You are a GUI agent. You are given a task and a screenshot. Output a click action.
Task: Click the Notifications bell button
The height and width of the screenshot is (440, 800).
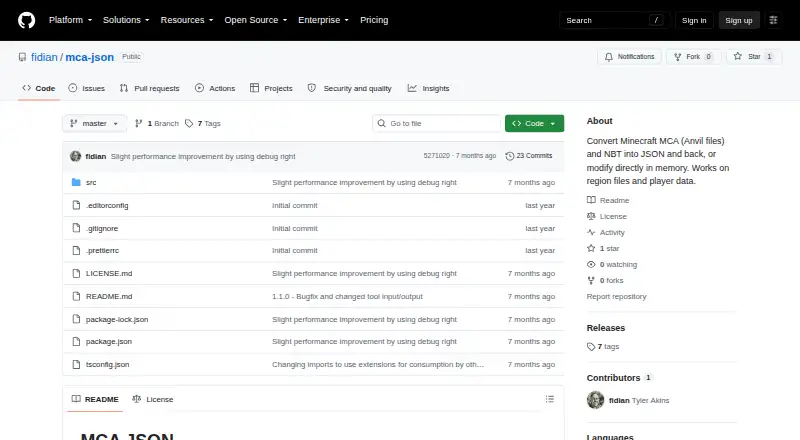(x=630, y=57)
